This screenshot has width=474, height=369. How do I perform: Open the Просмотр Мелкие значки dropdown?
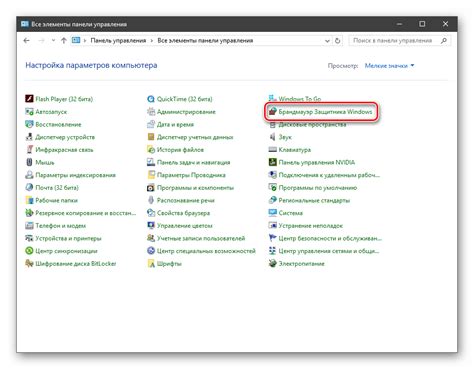point(389,66)
